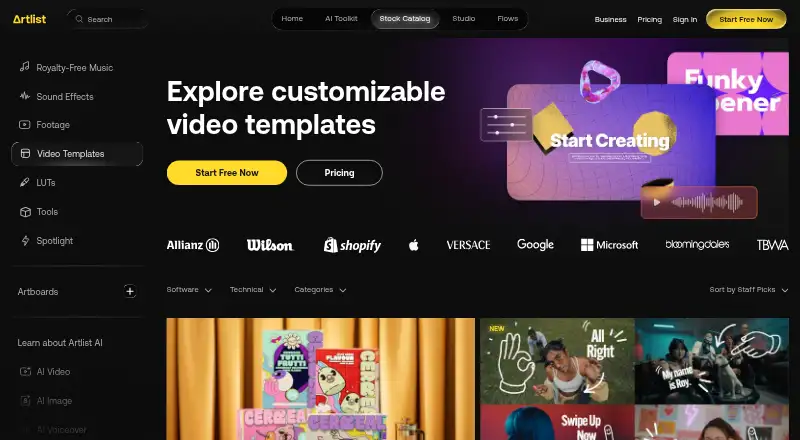Viewport: 800px width, 440px height.
Task: Open the Swipe Up Now thumbnail
Action: coord(557,423)
